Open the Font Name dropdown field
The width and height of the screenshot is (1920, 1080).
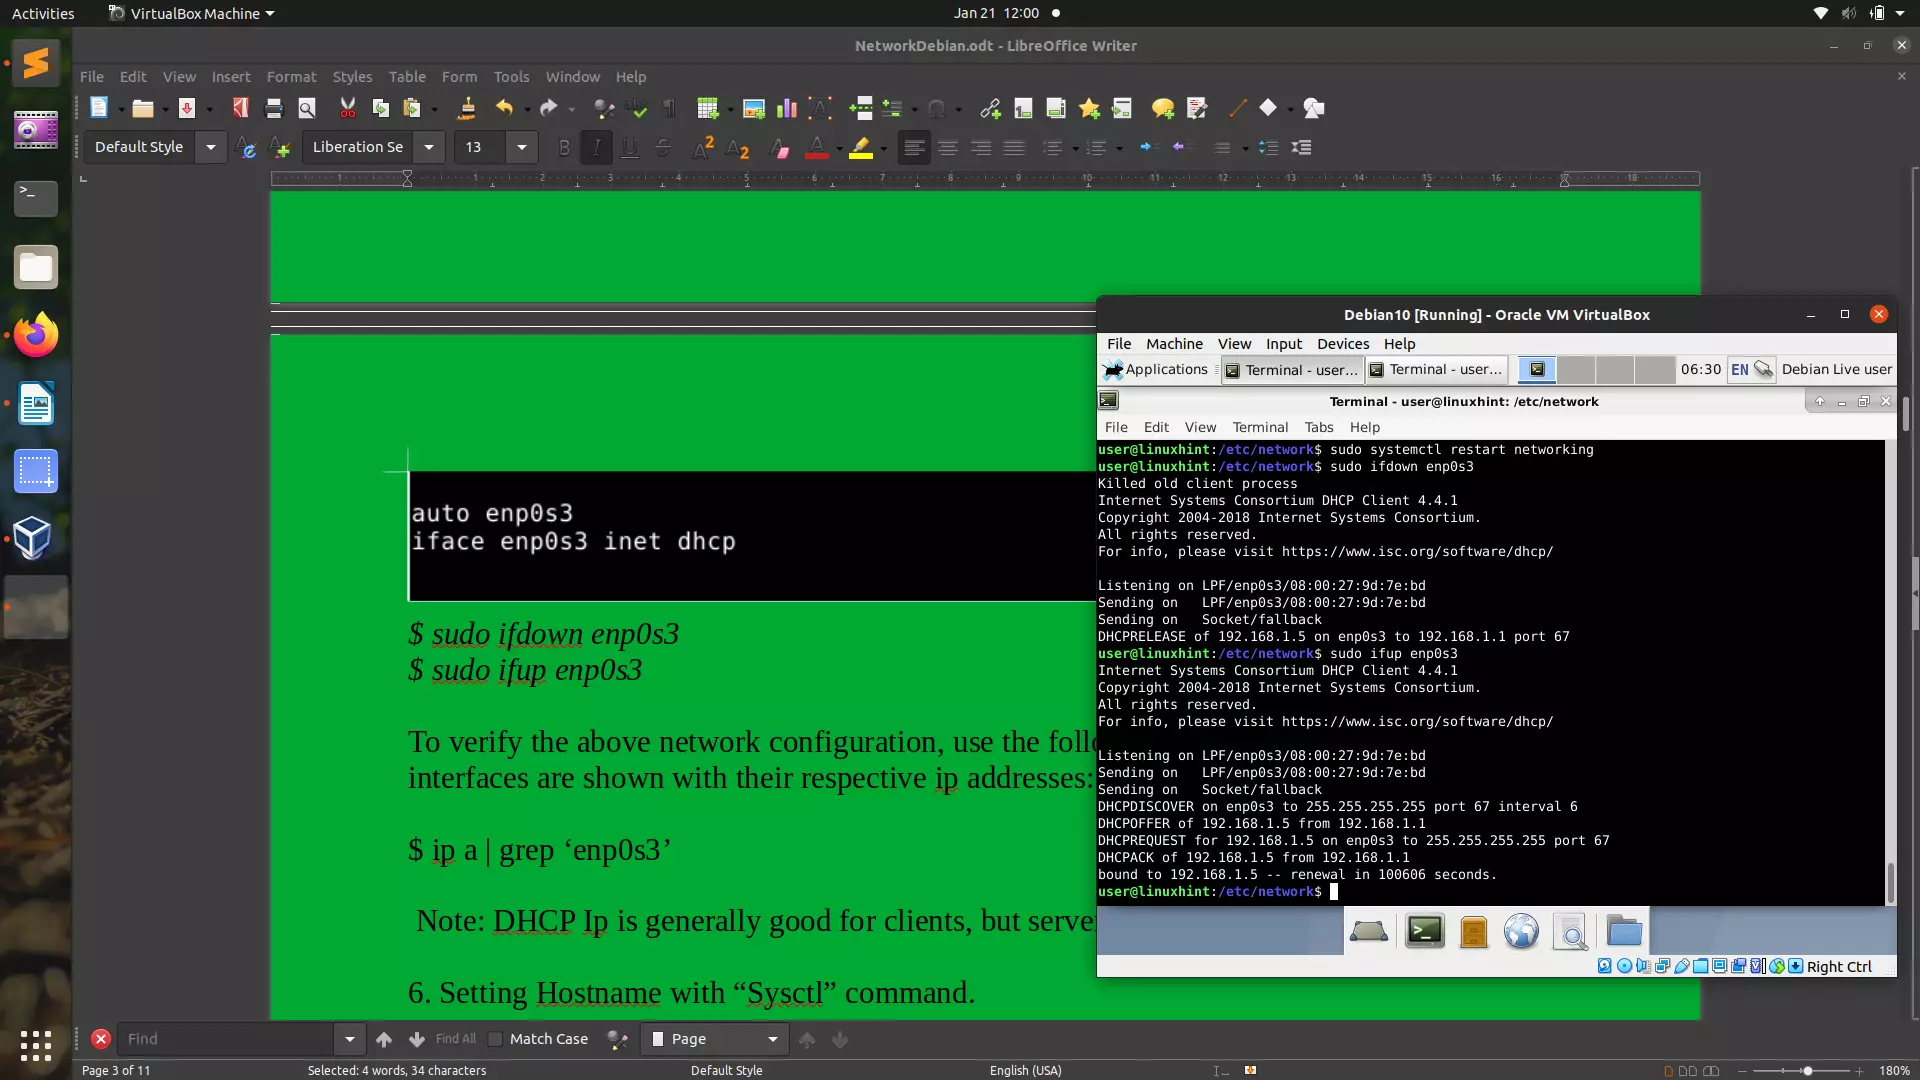click(429, 146)
